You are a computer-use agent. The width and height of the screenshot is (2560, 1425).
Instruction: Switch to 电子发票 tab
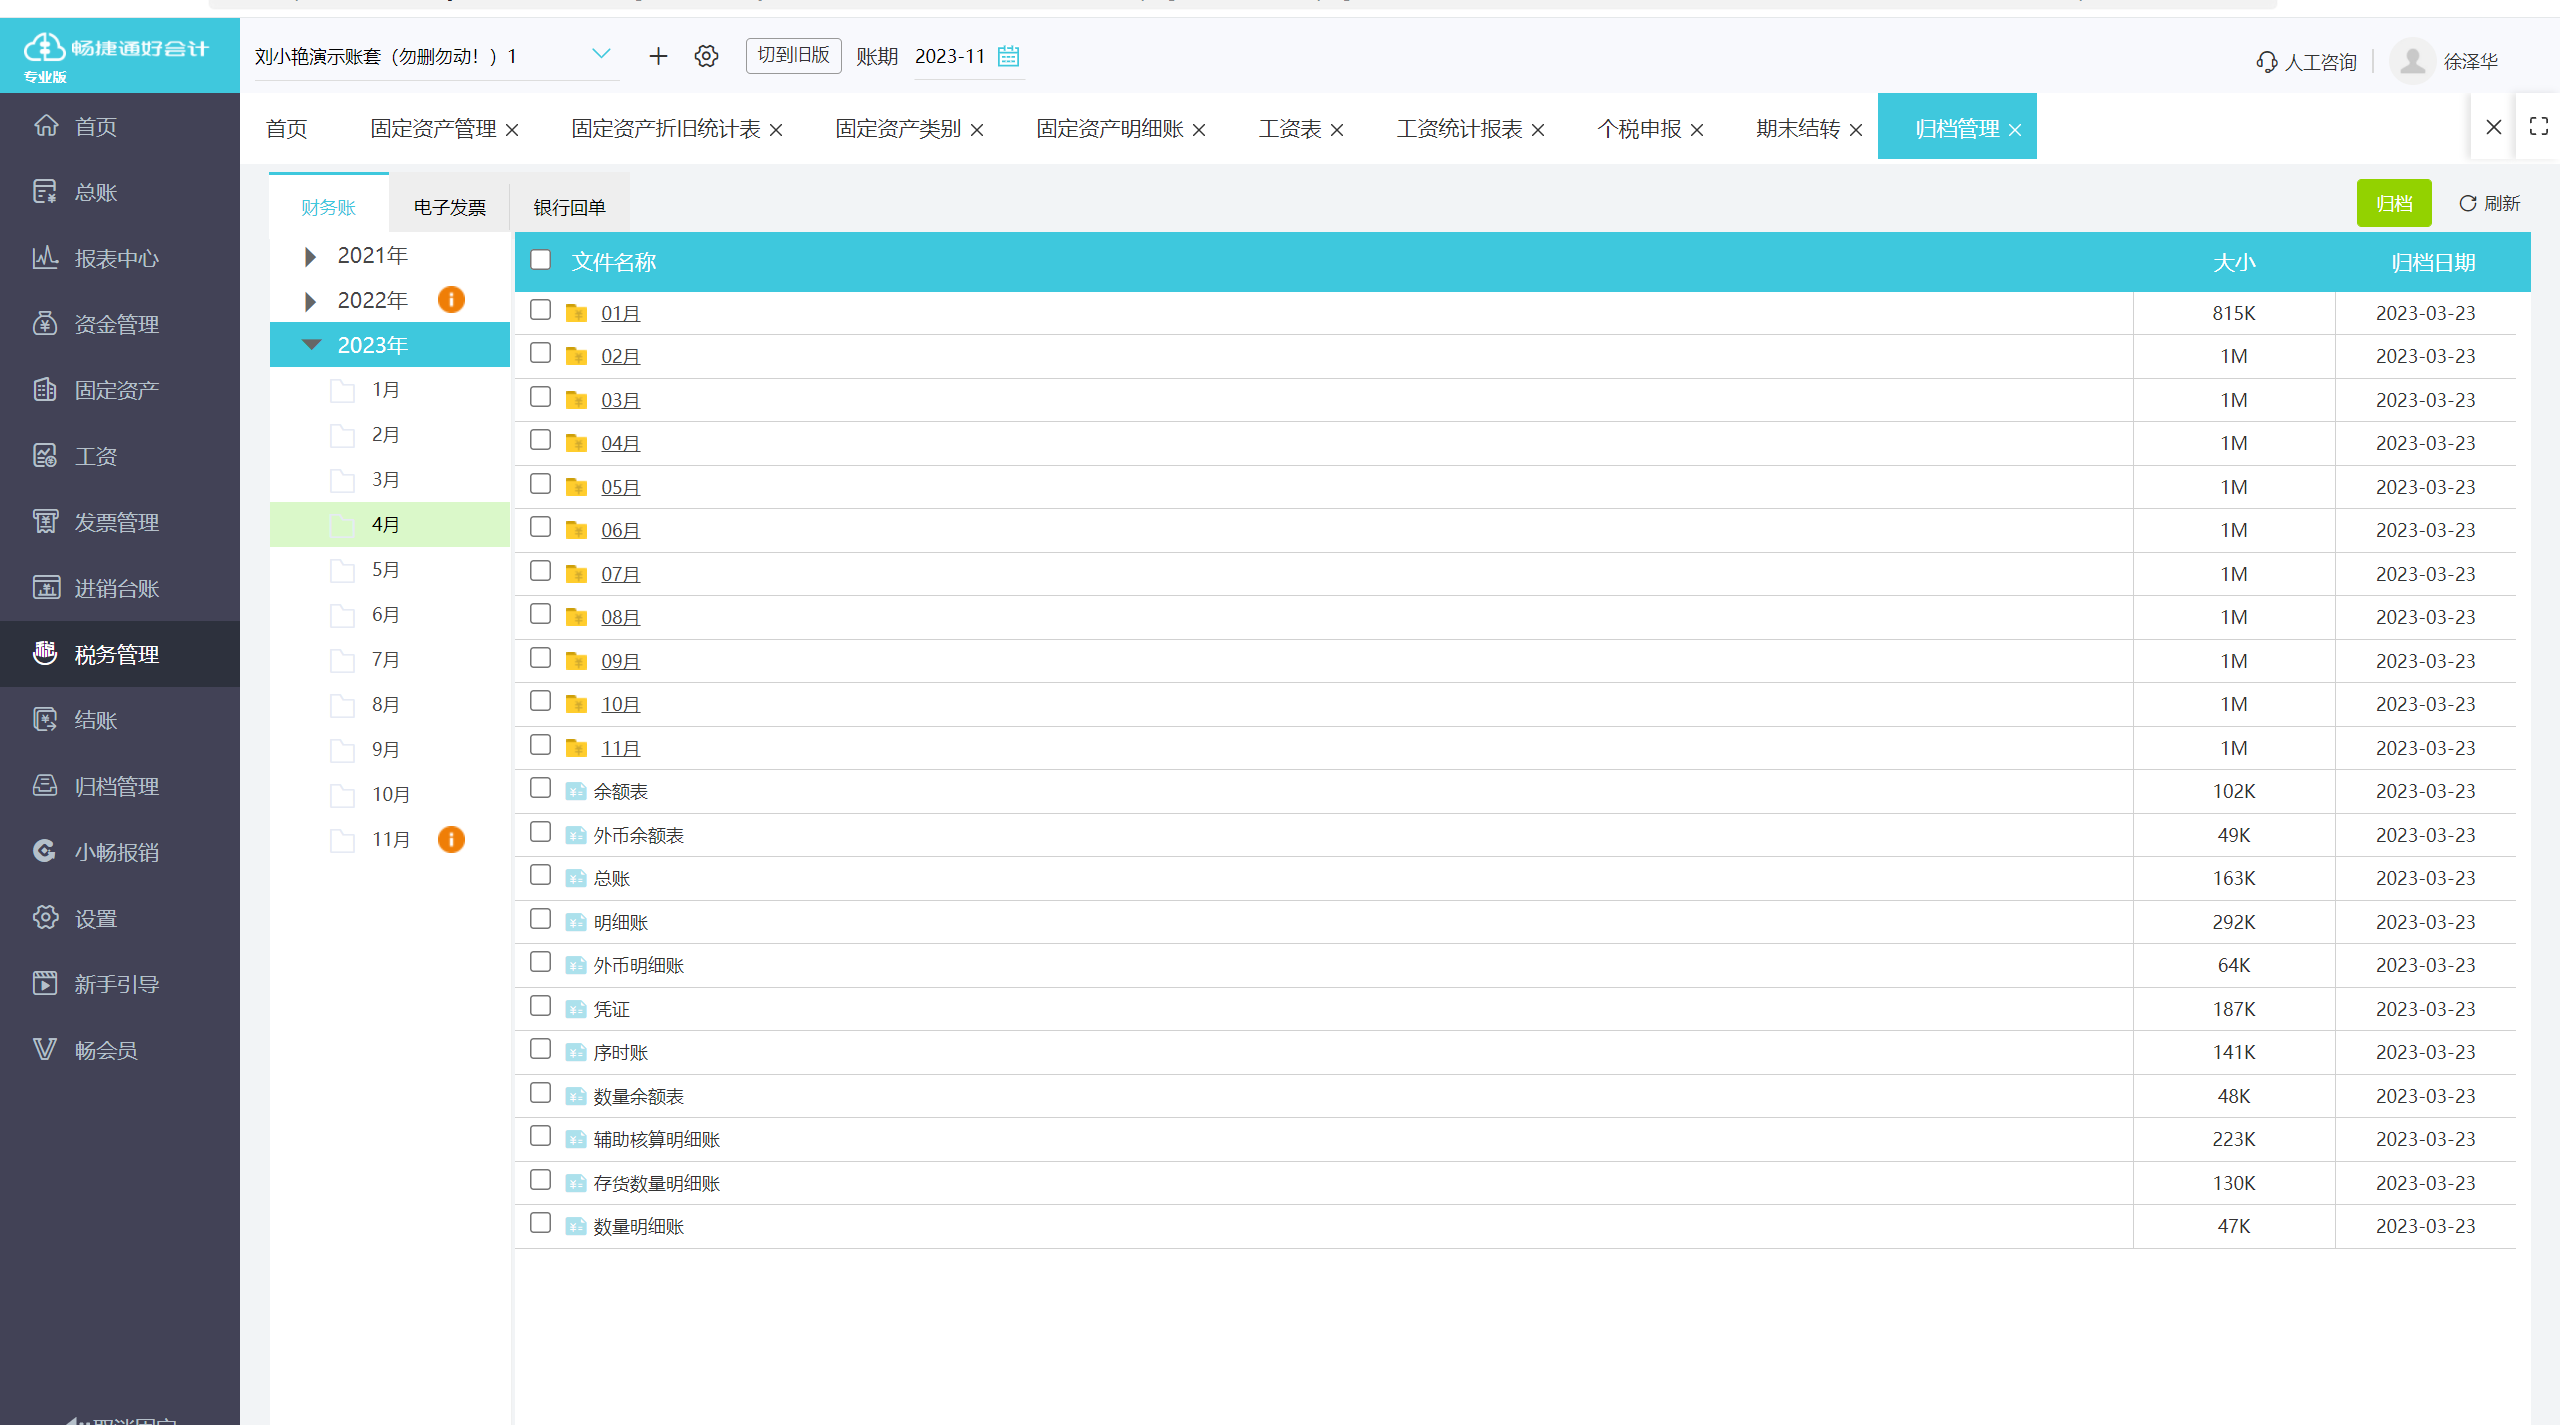click(x=449, y=205)
